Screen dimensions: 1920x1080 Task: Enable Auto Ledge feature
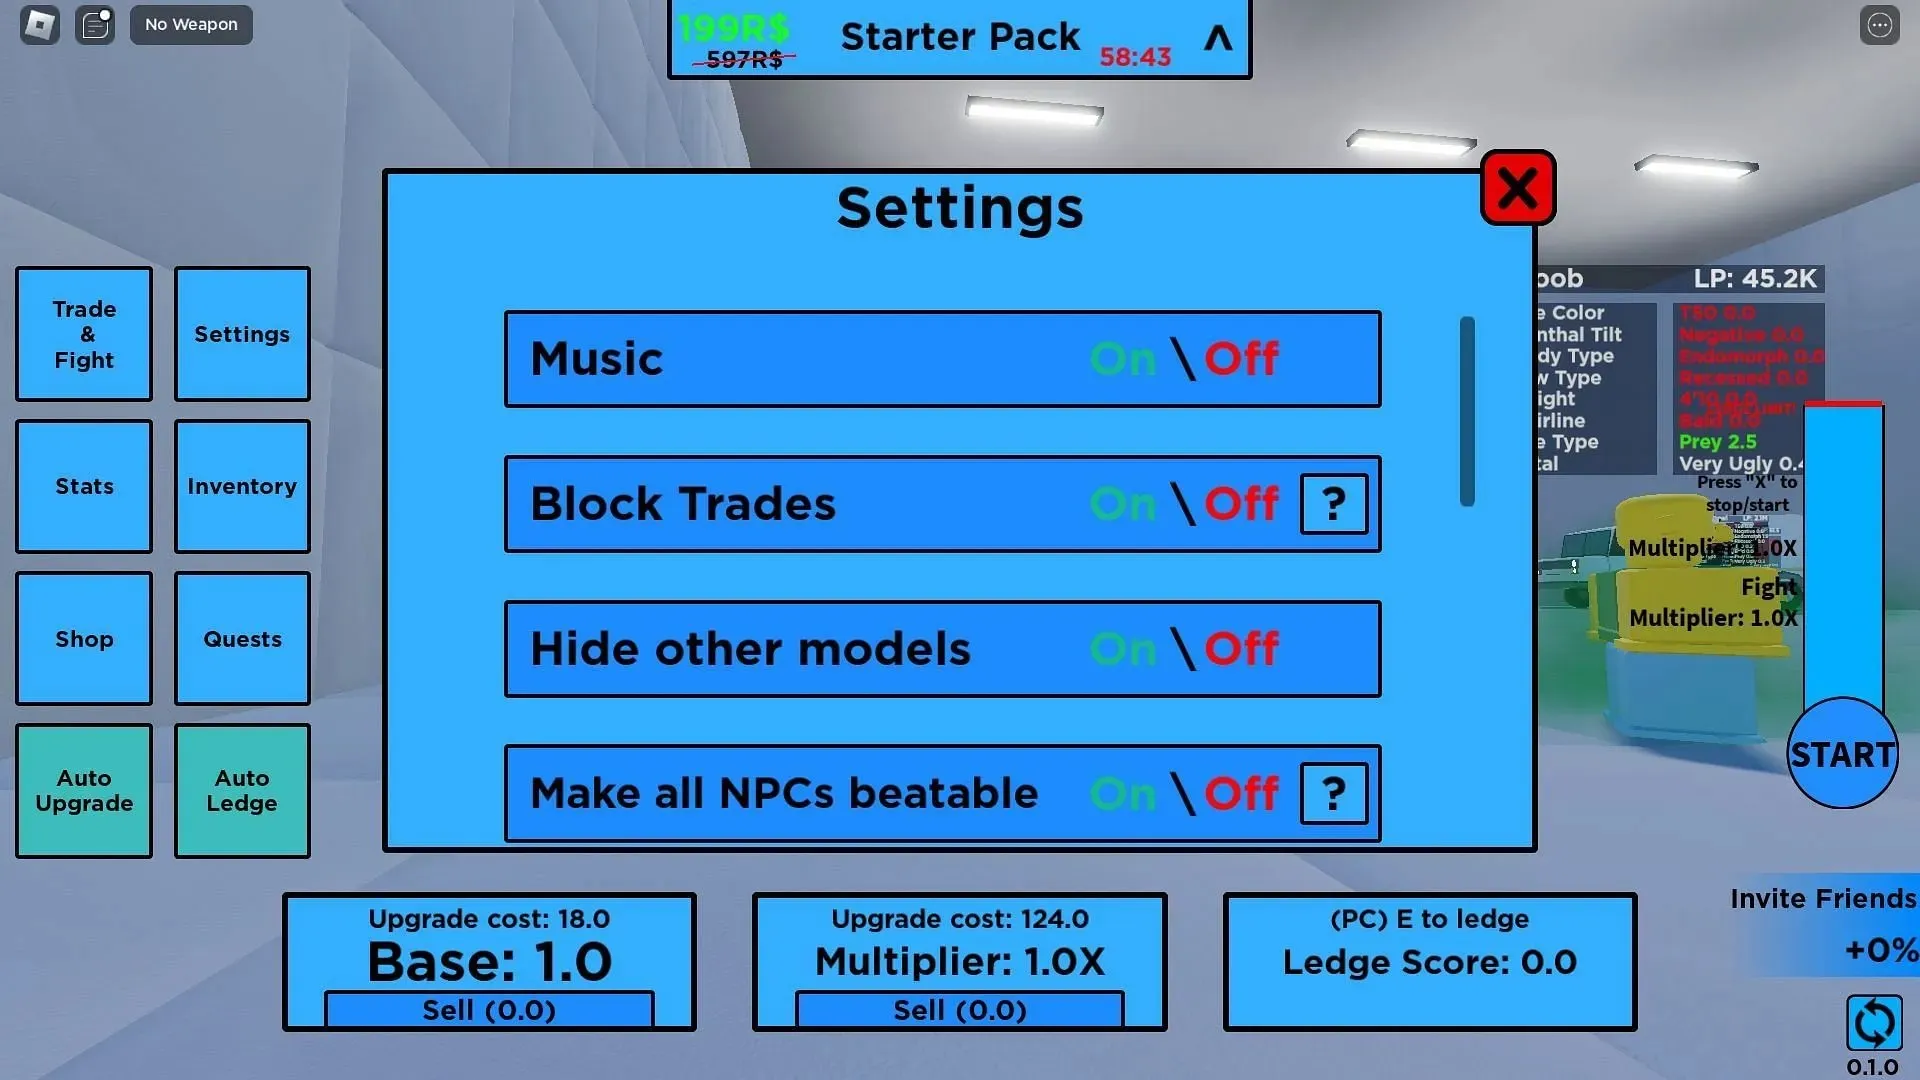click(241, 790)
